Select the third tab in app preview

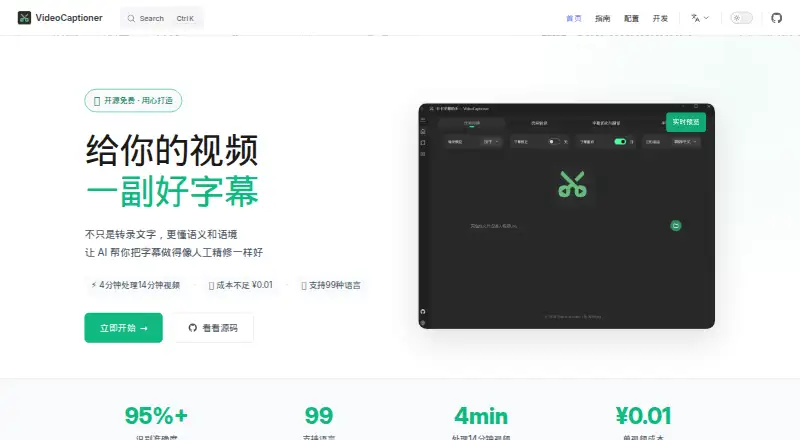click(x=606, y=123)
